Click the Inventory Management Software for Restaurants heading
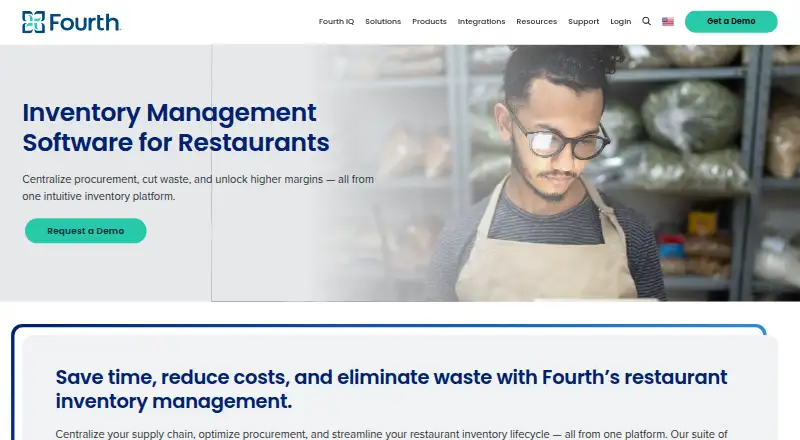This screenshot has width=800, height=440. pos(176,127)
